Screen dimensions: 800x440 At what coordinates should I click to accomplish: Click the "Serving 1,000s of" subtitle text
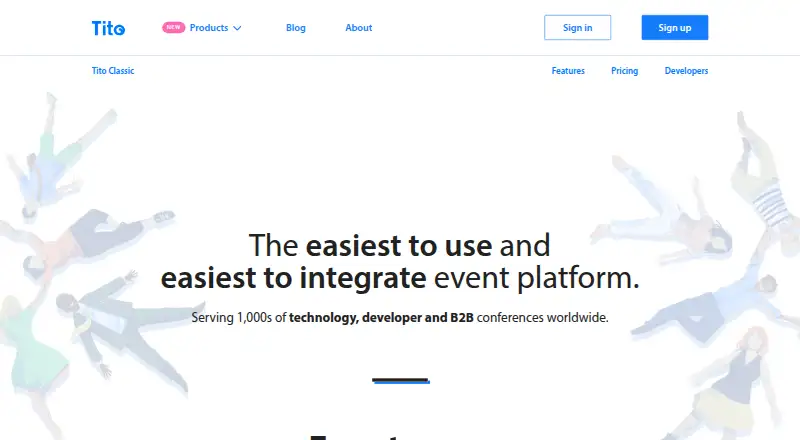238,317
